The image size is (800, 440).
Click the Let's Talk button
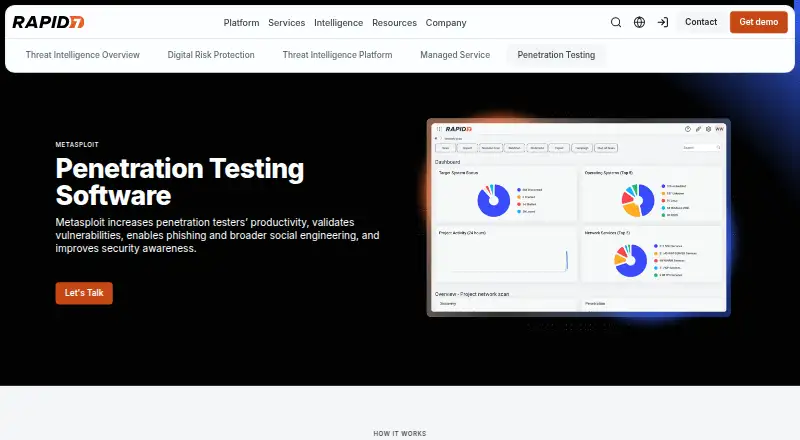(x=84, y=293)
